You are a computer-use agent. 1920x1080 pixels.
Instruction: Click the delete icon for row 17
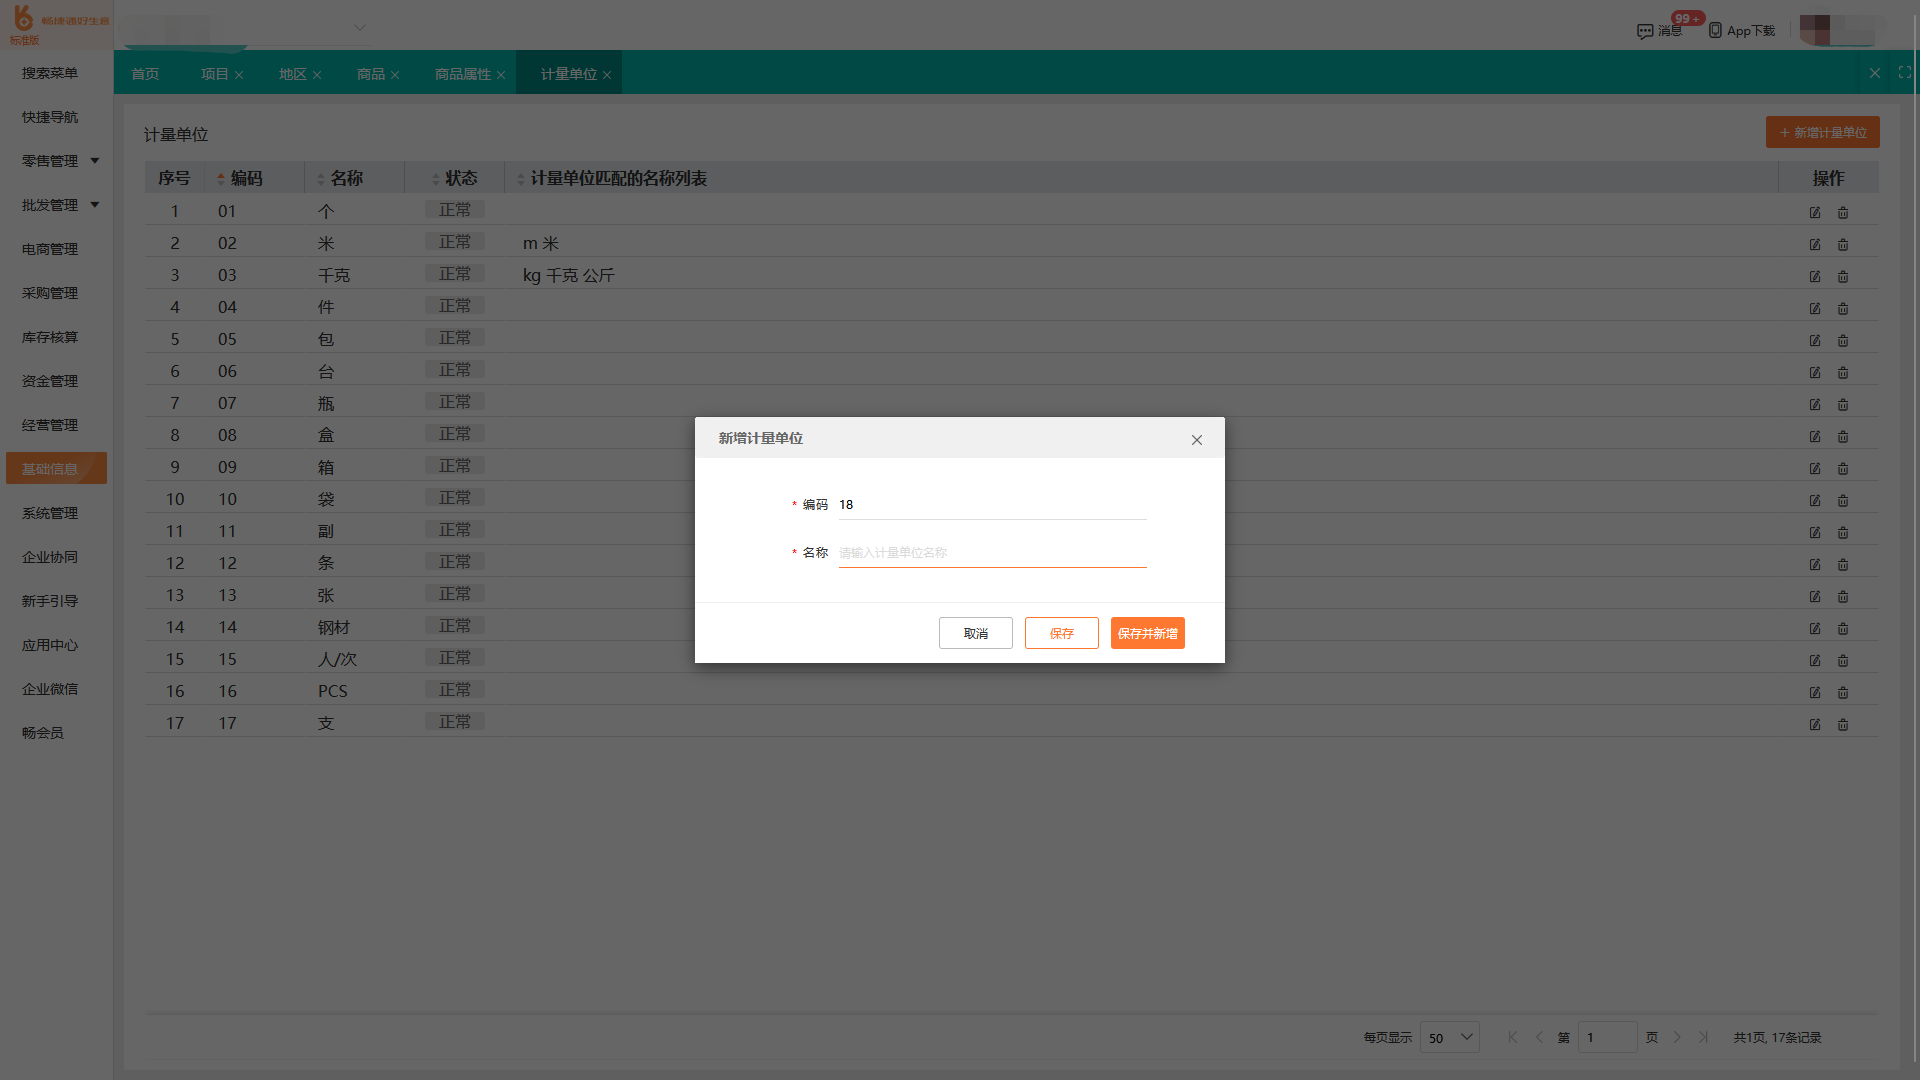coord(1844,724)
